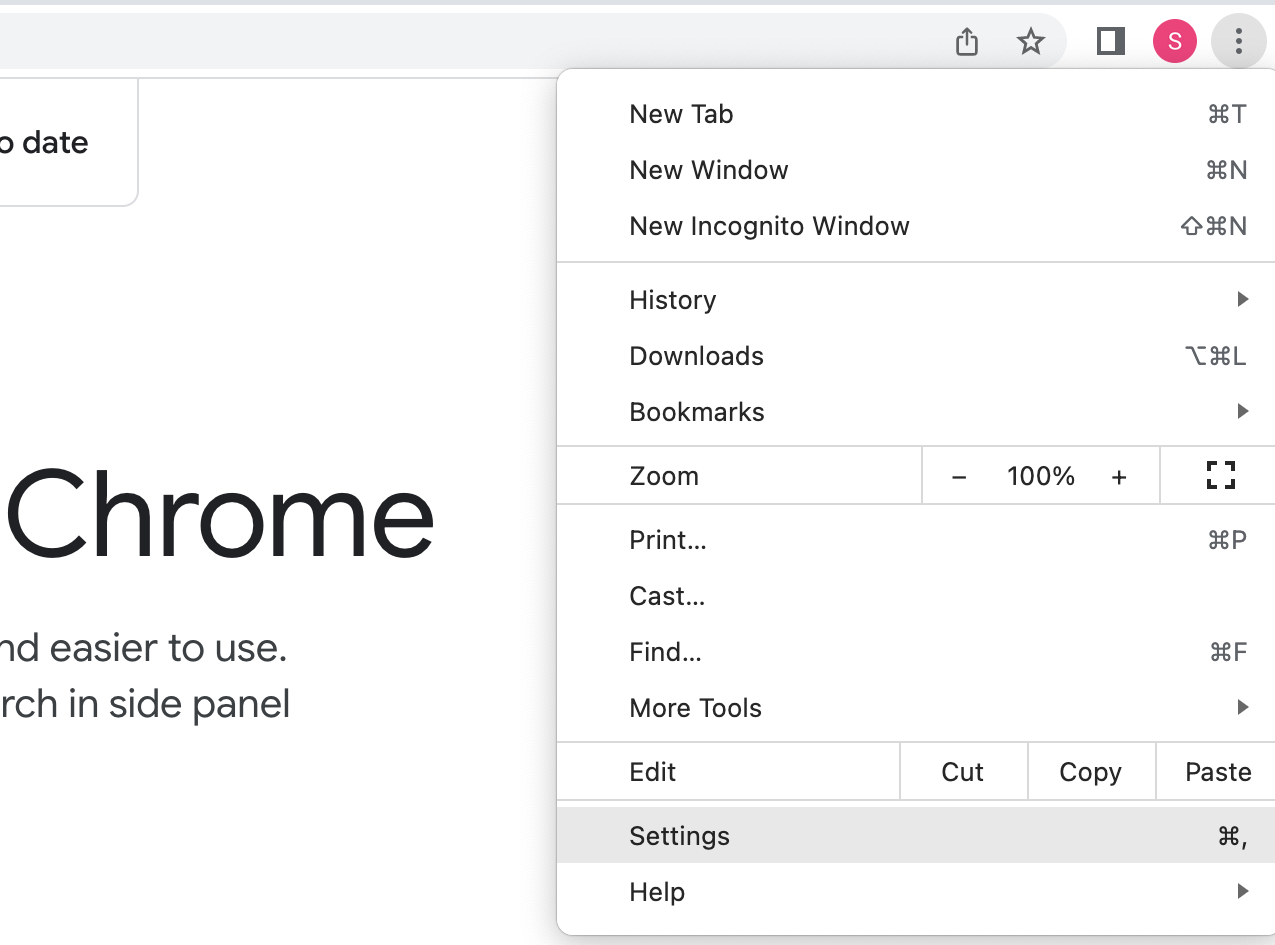Click the Copy command

(x=1090, y=771)
